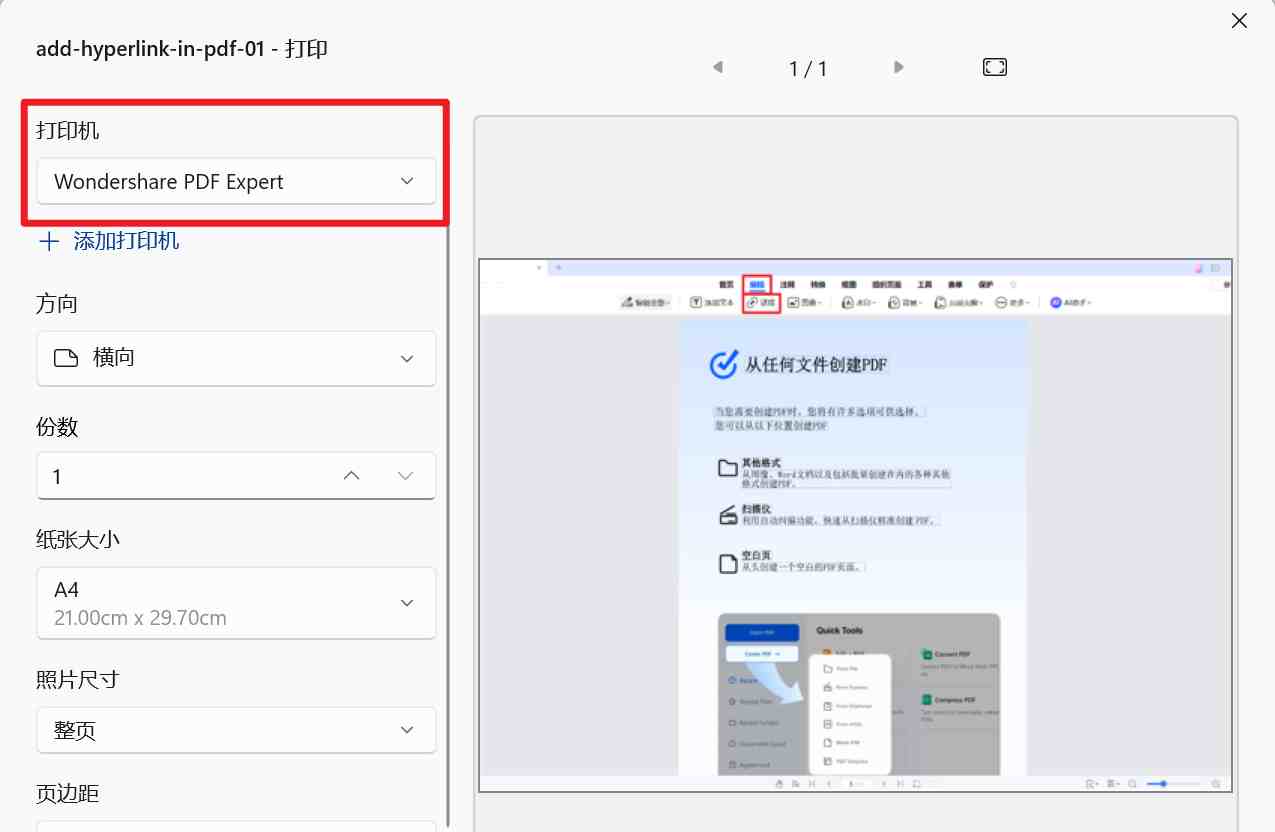Expand the 方向 orientation dropdown showing 横向
The width and height of the screenshot is (1275, 832).
(x=236, y=358)
